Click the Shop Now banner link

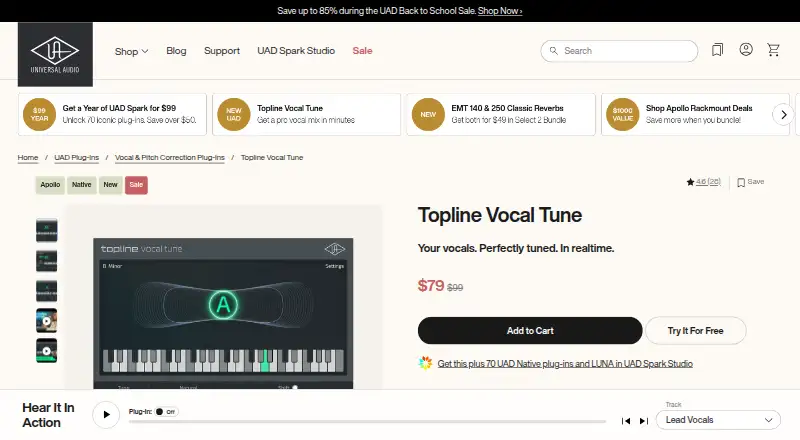point(499,11)
